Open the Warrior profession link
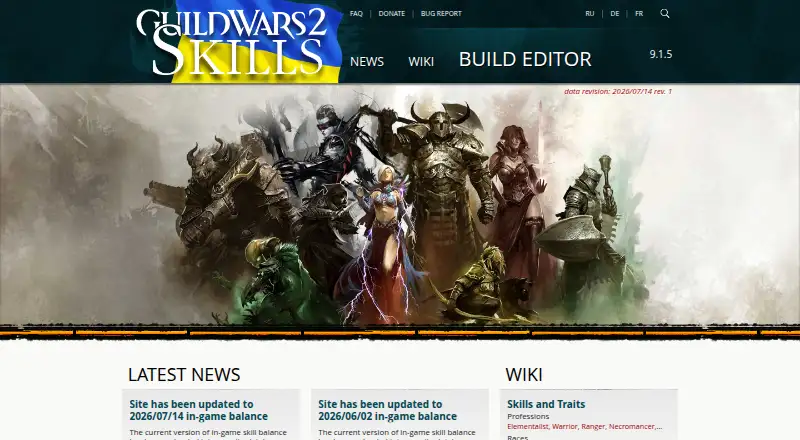Screen dimensions: 800x440 [x=565, y=426]
